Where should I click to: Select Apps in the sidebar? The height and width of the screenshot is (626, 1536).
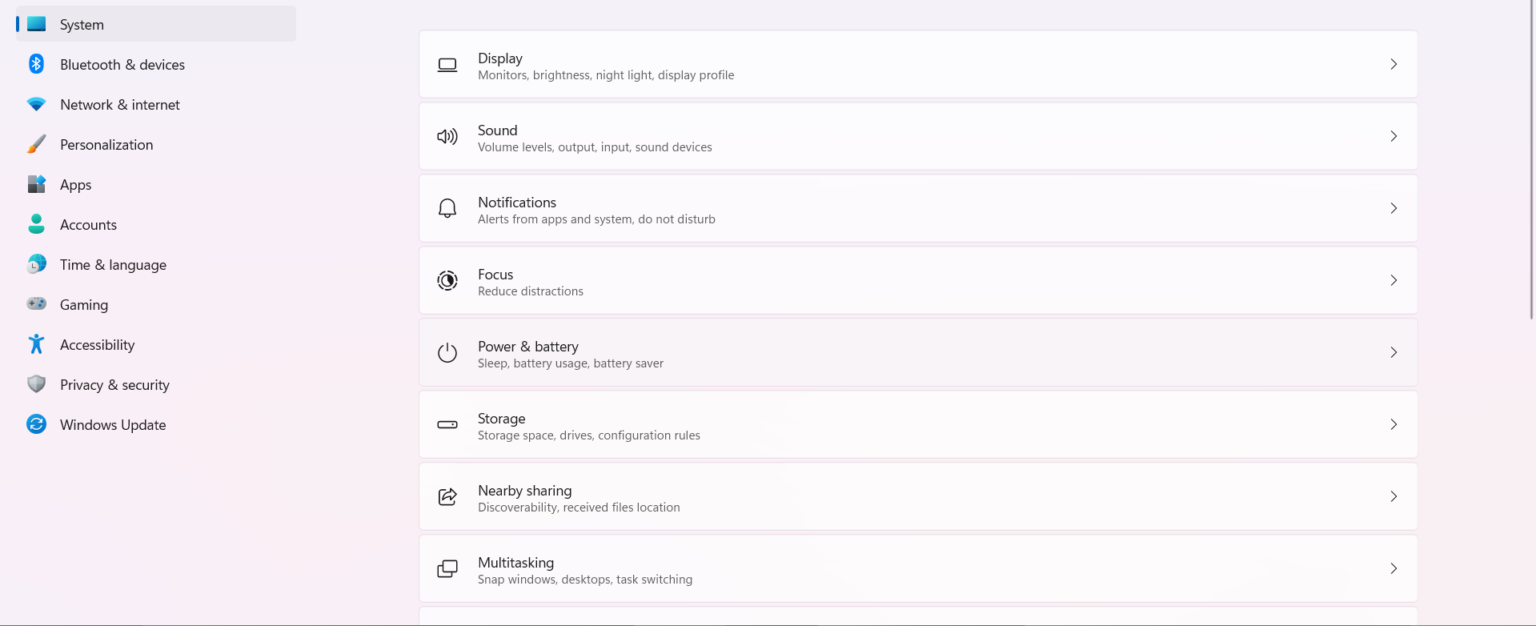click(x=75, y=185)
